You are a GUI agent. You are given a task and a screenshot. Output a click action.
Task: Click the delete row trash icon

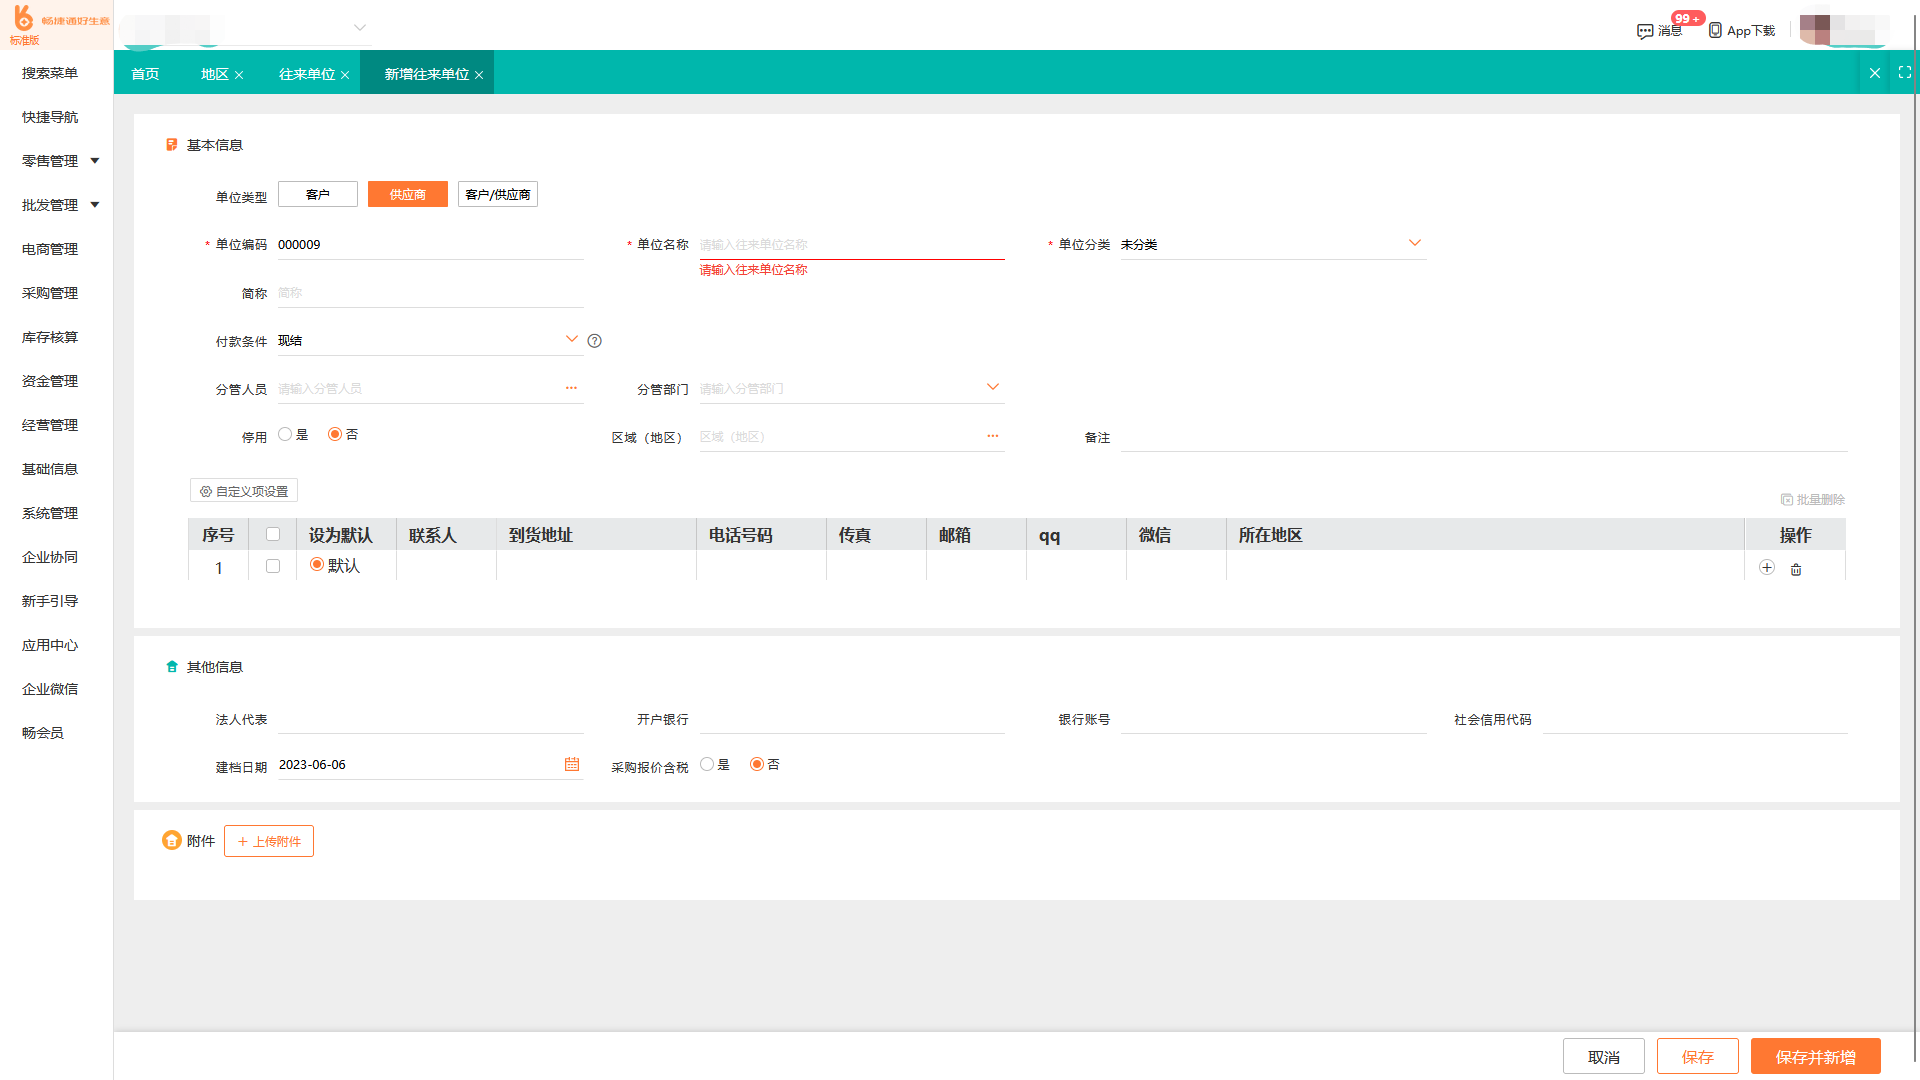[x=1796, y=568]
